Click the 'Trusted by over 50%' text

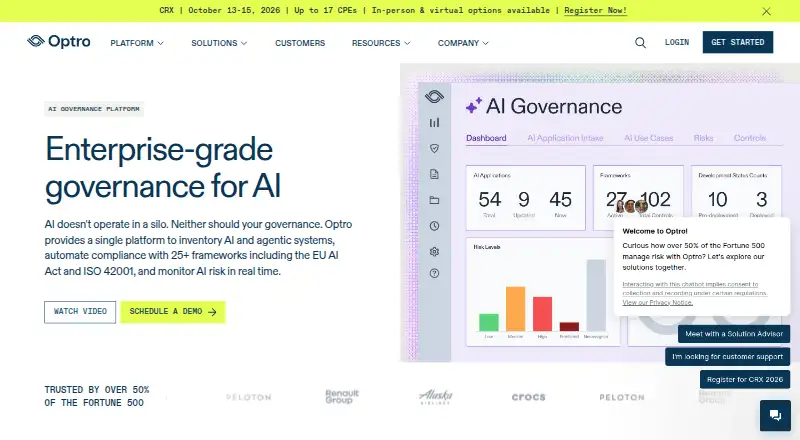point(97,396)
